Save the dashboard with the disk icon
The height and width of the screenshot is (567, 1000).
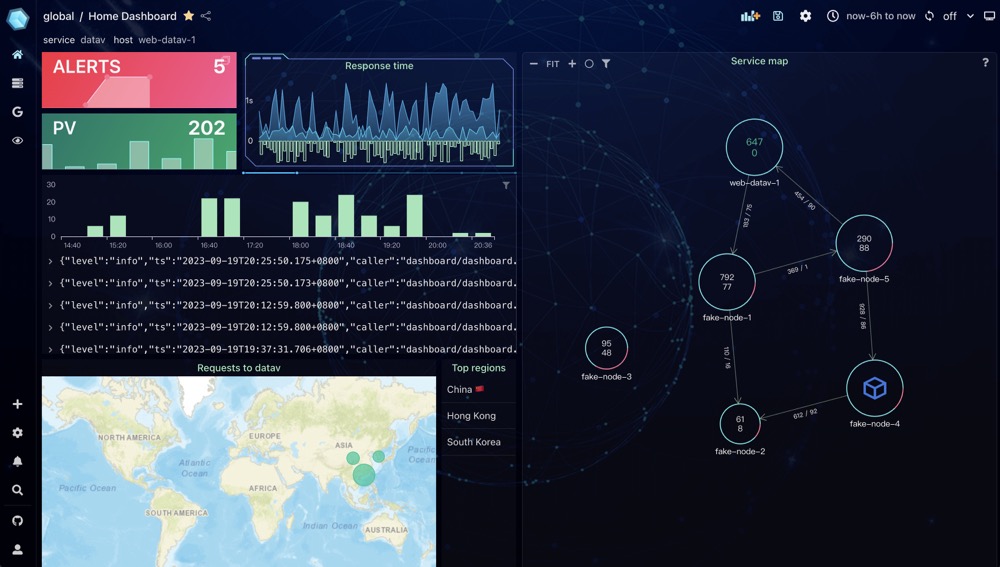tap(778, 16)
